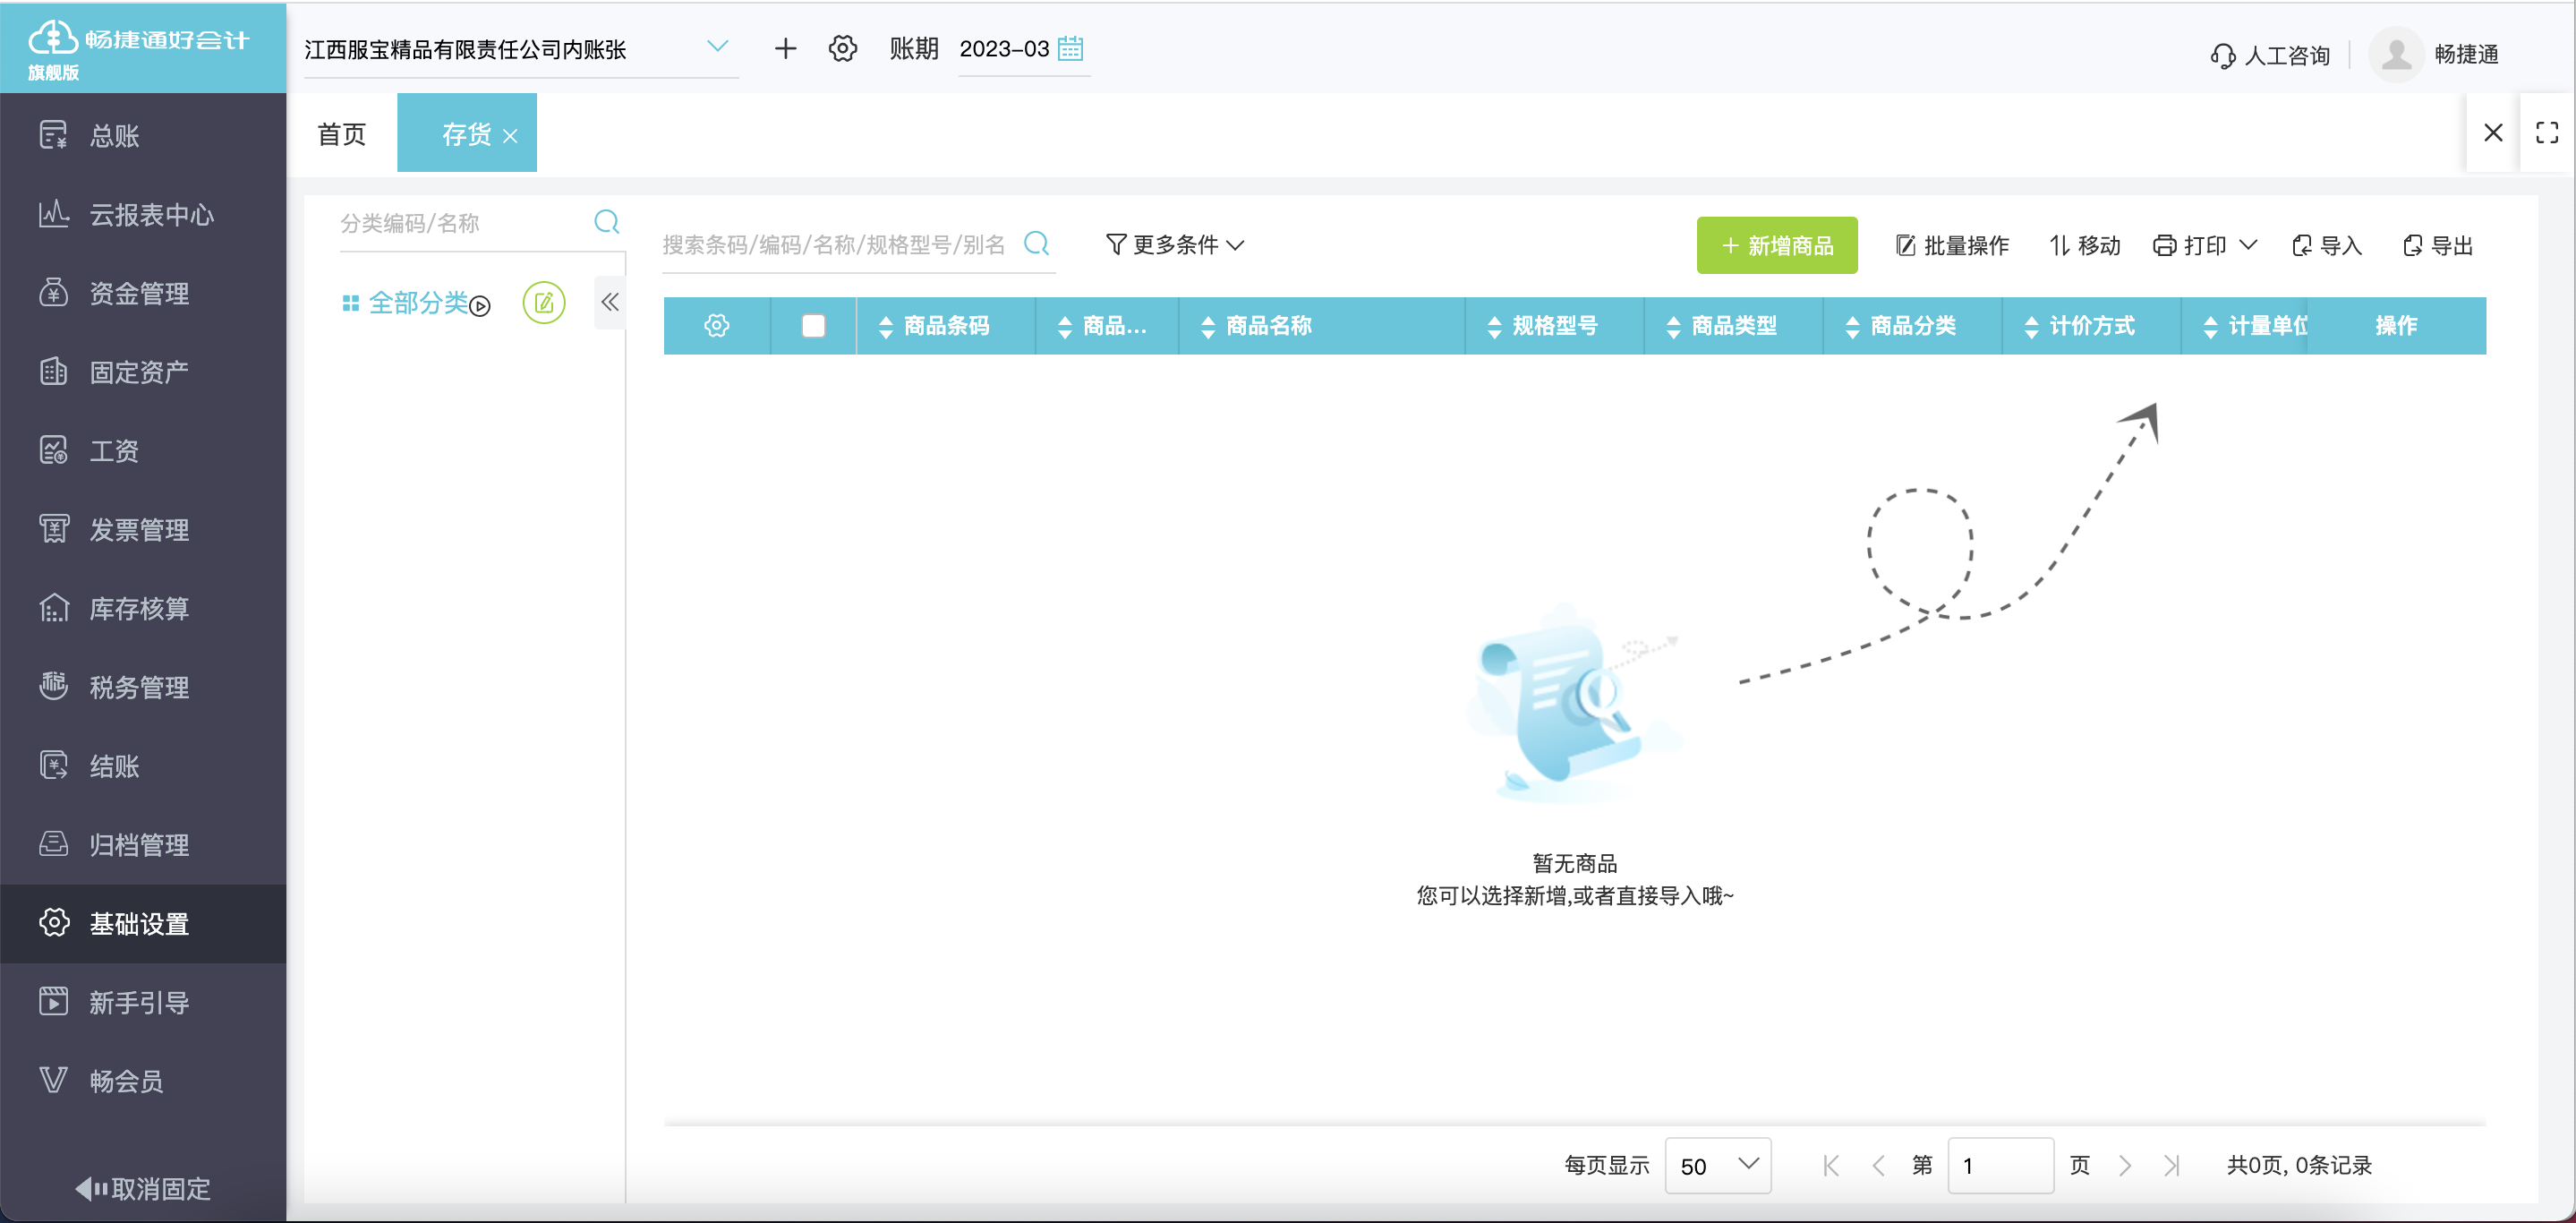Toggle all categories selection checkbox
Screen dimensions: 2576x1223
(812, 326)
